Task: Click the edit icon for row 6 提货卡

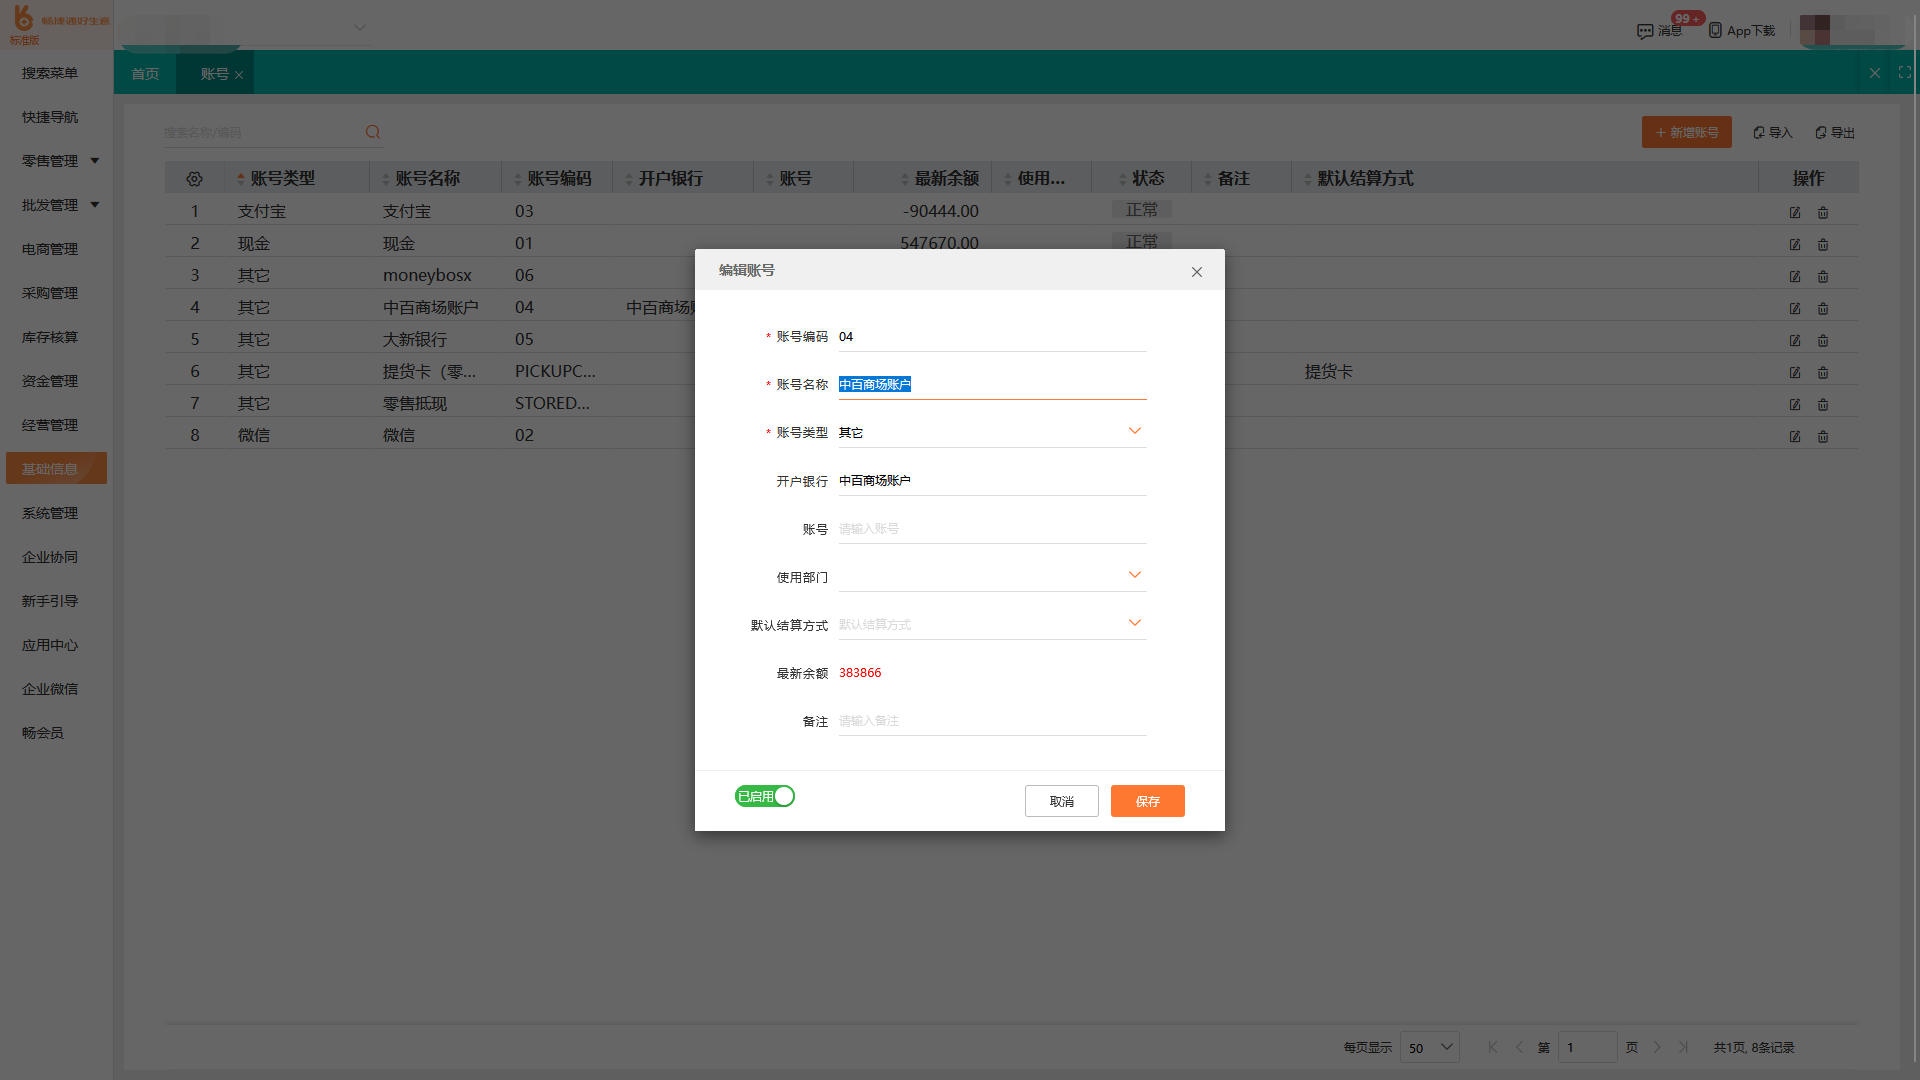Action: 1795,372
